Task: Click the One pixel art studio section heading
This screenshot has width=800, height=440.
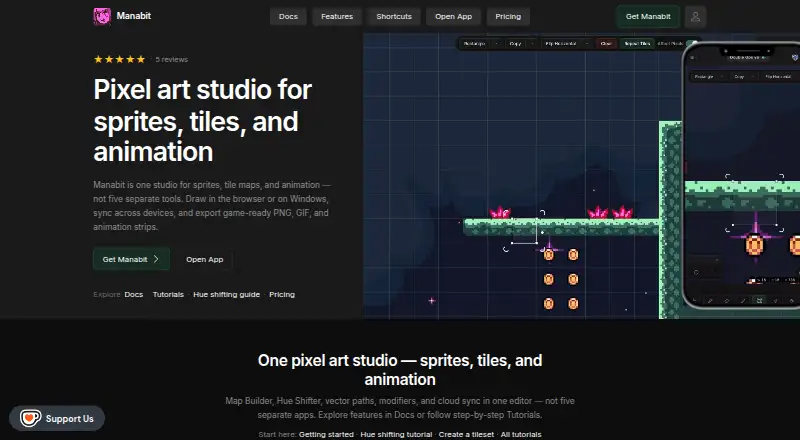Action: (400, 370)
